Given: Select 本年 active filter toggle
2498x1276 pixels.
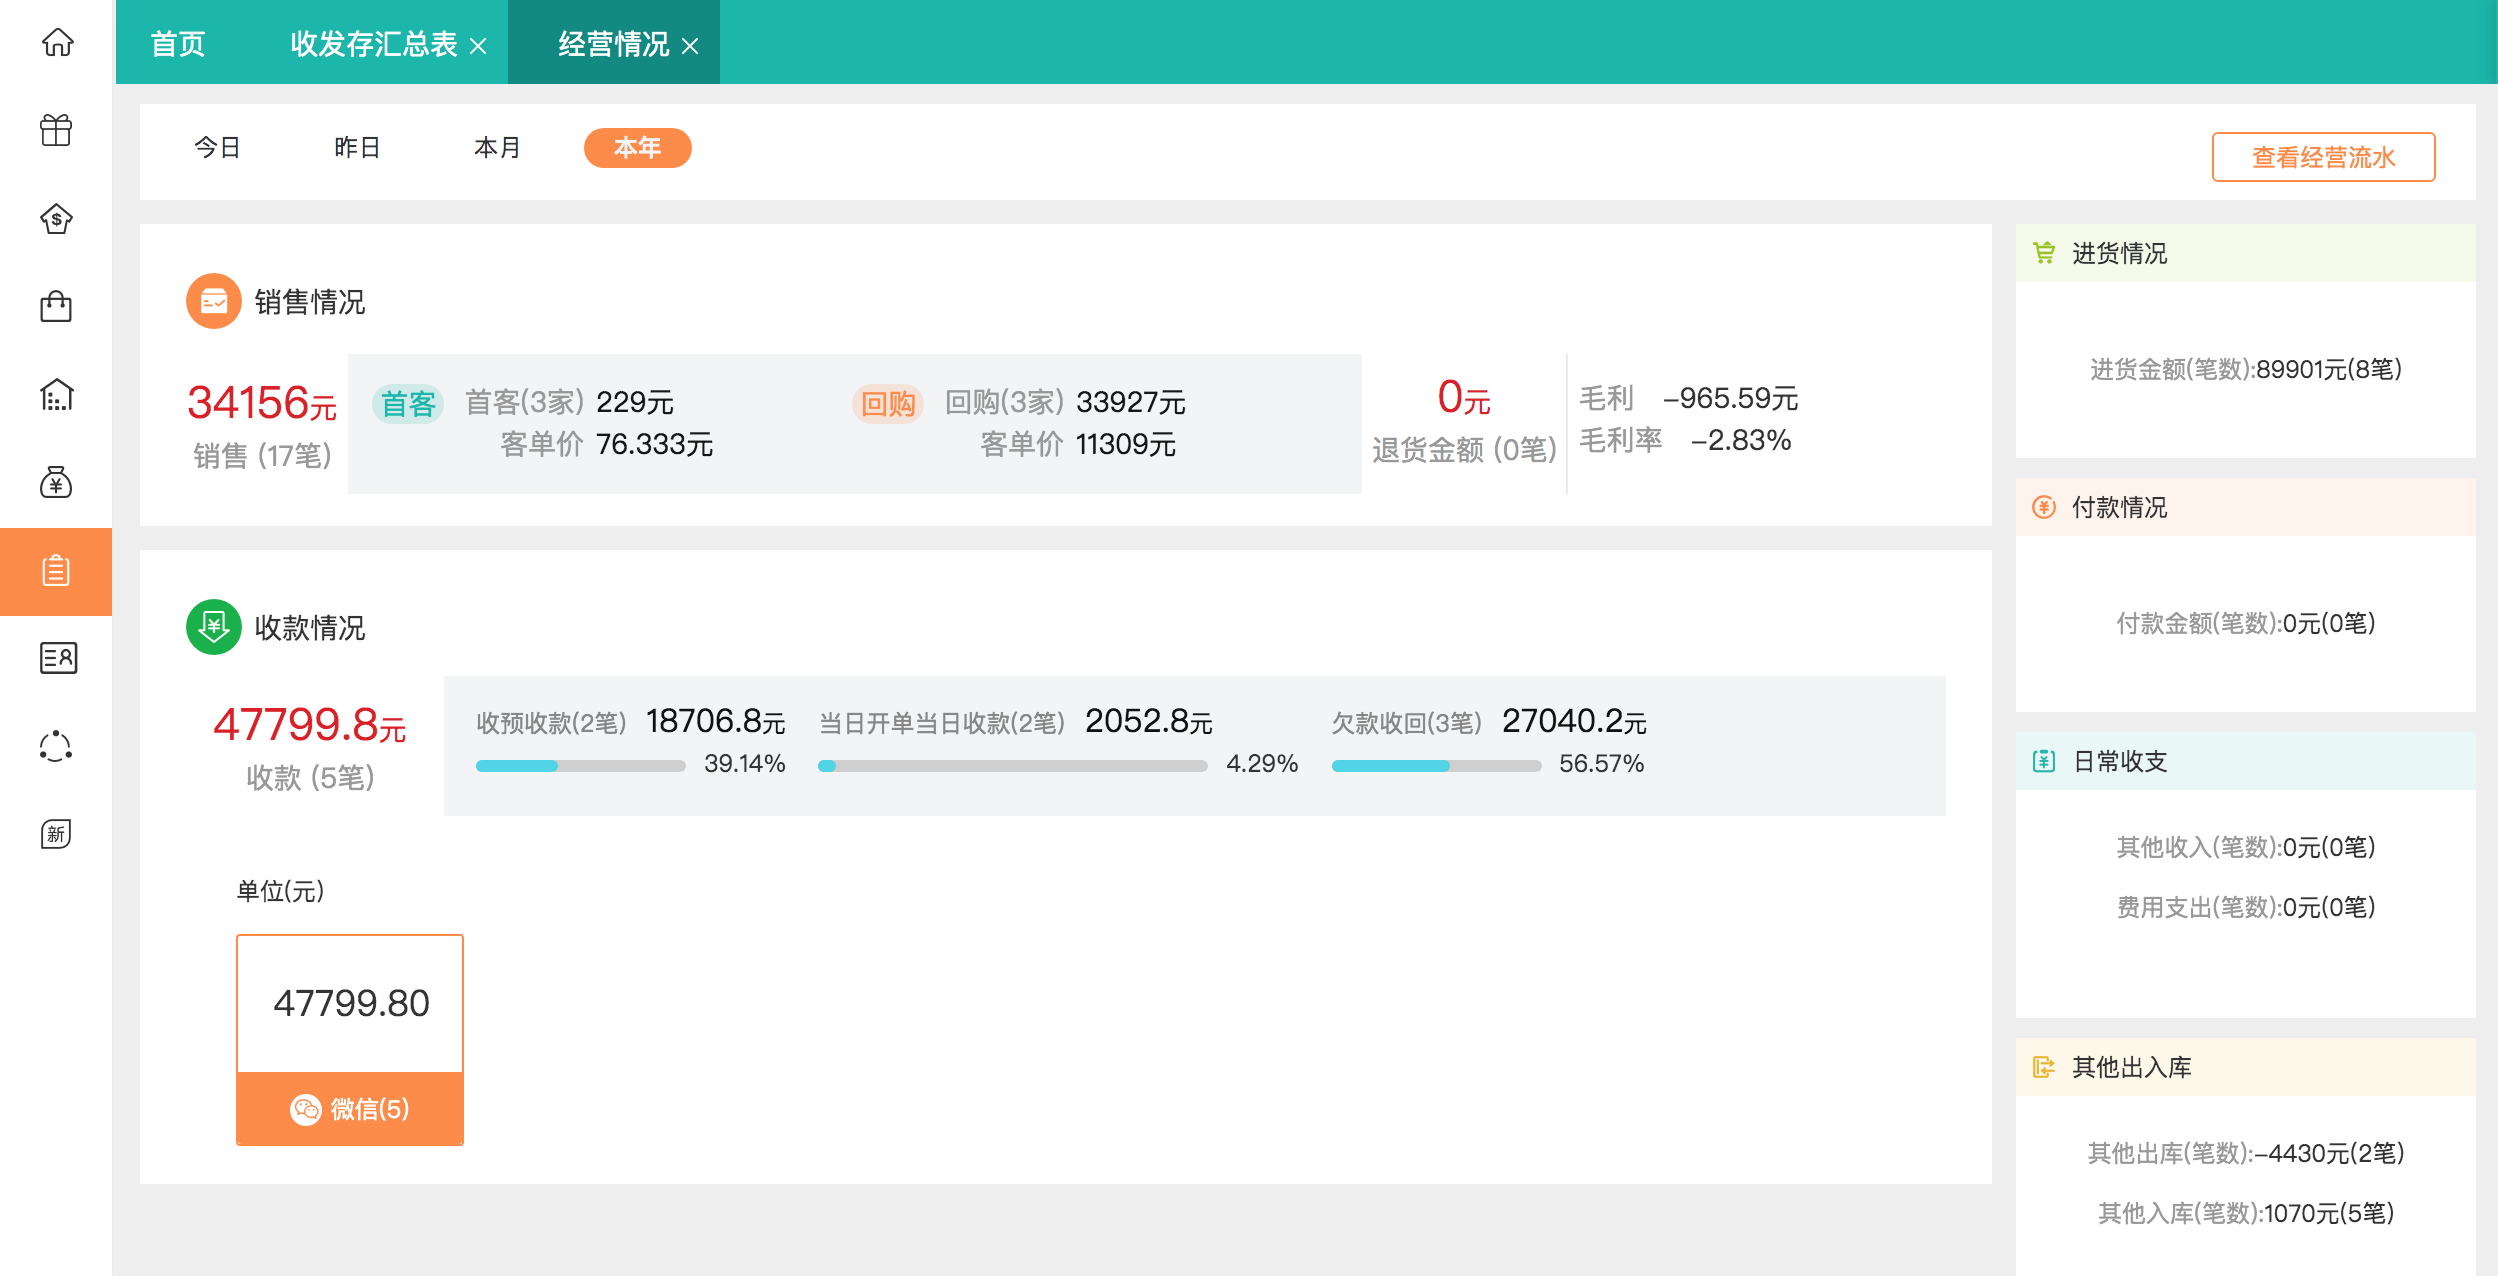Looking at the screenshot, I should (x=640, y=148).
